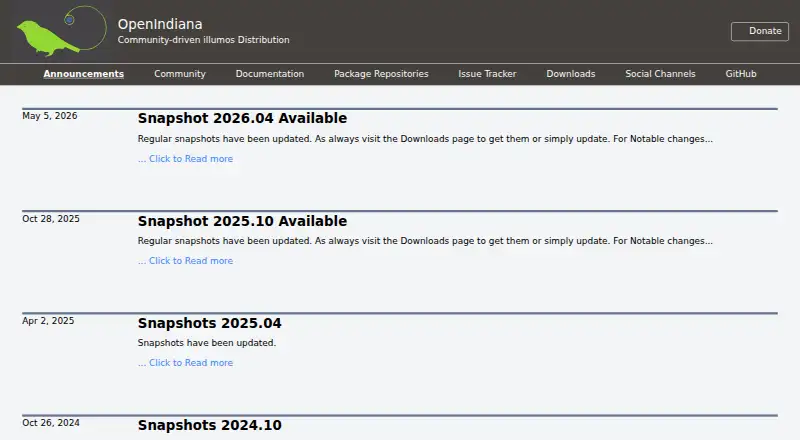Visit the GitHub nav link
This screenshot has height=440, width=800.
[x=741, y=74]
